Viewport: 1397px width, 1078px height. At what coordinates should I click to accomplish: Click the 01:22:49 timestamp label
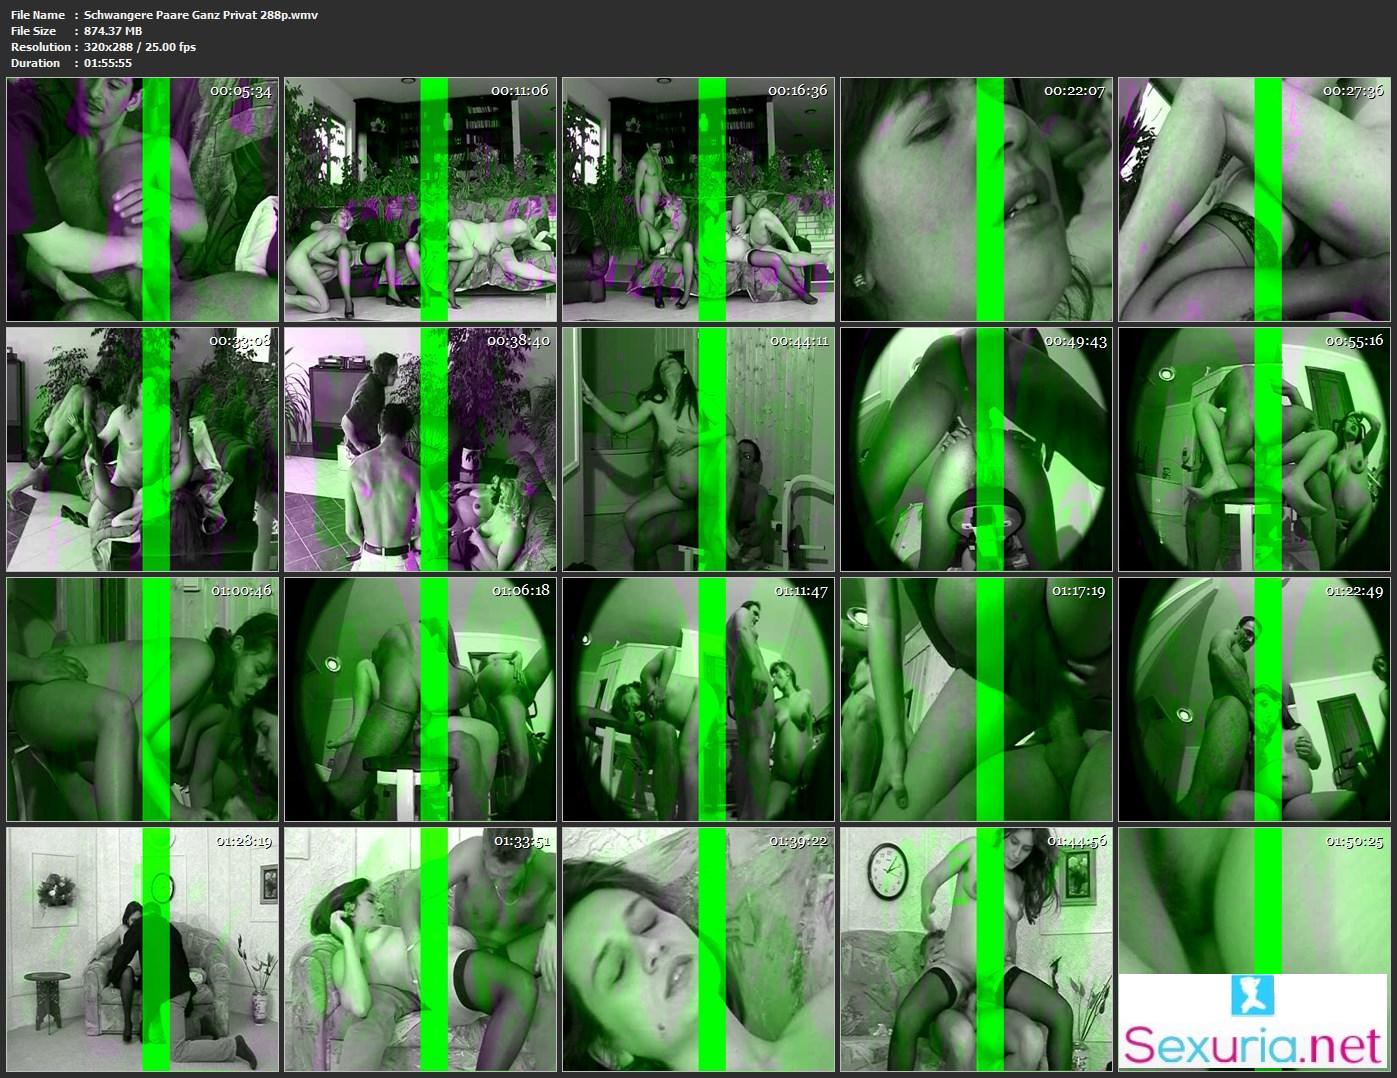coord(1354,591)
